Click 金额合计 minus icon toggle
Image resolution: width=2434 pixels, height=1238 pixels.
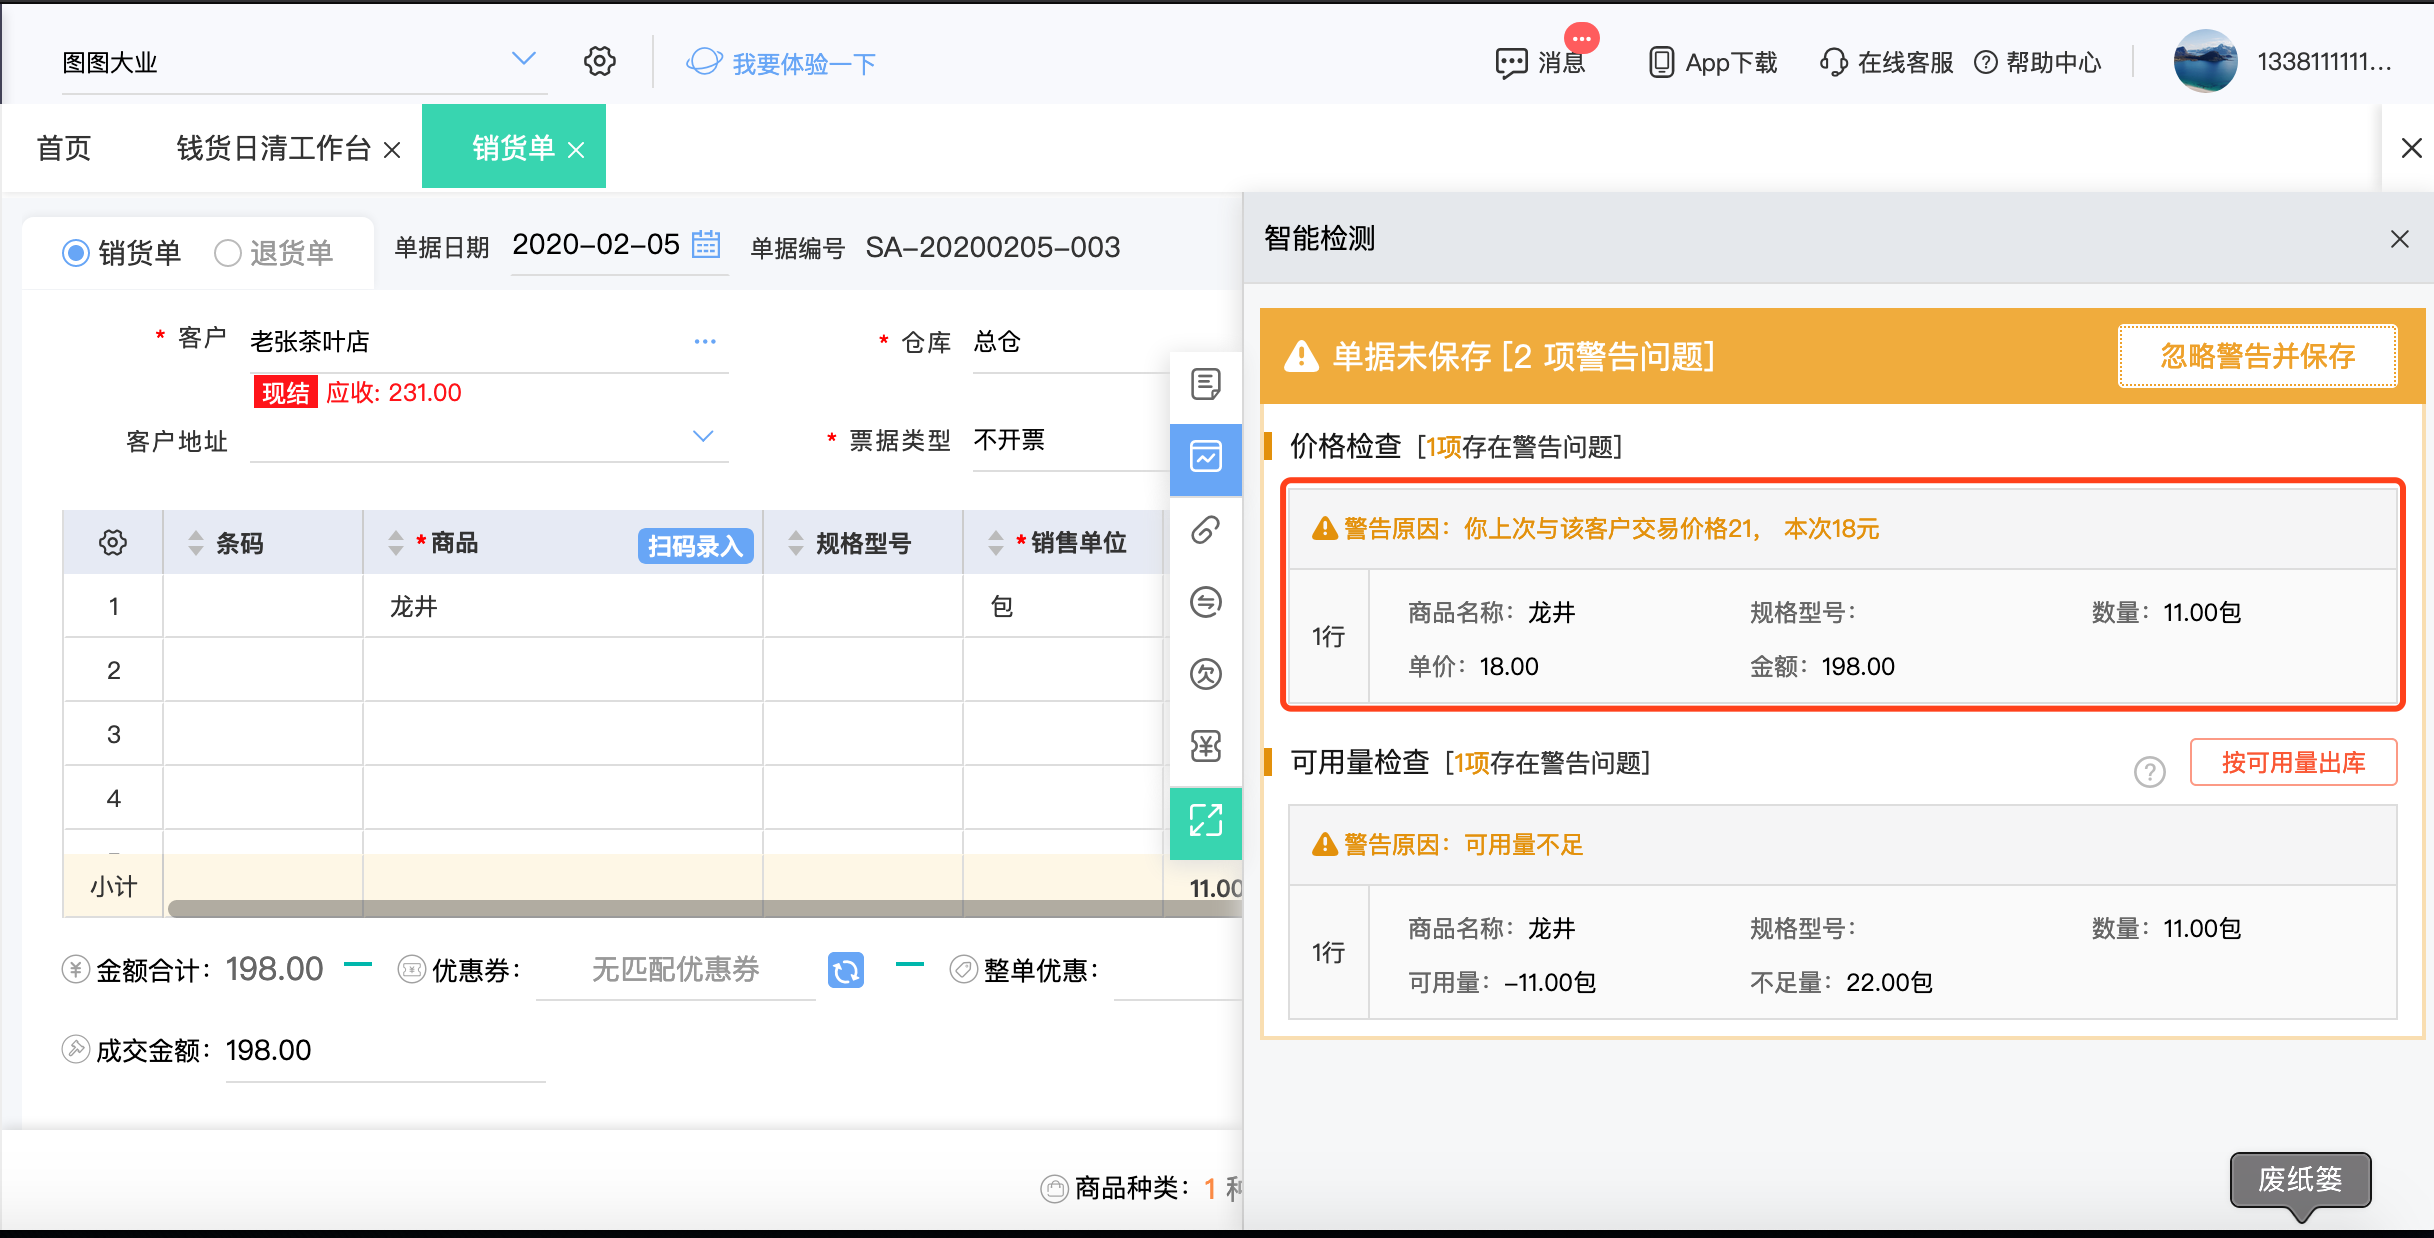(358, 970)
